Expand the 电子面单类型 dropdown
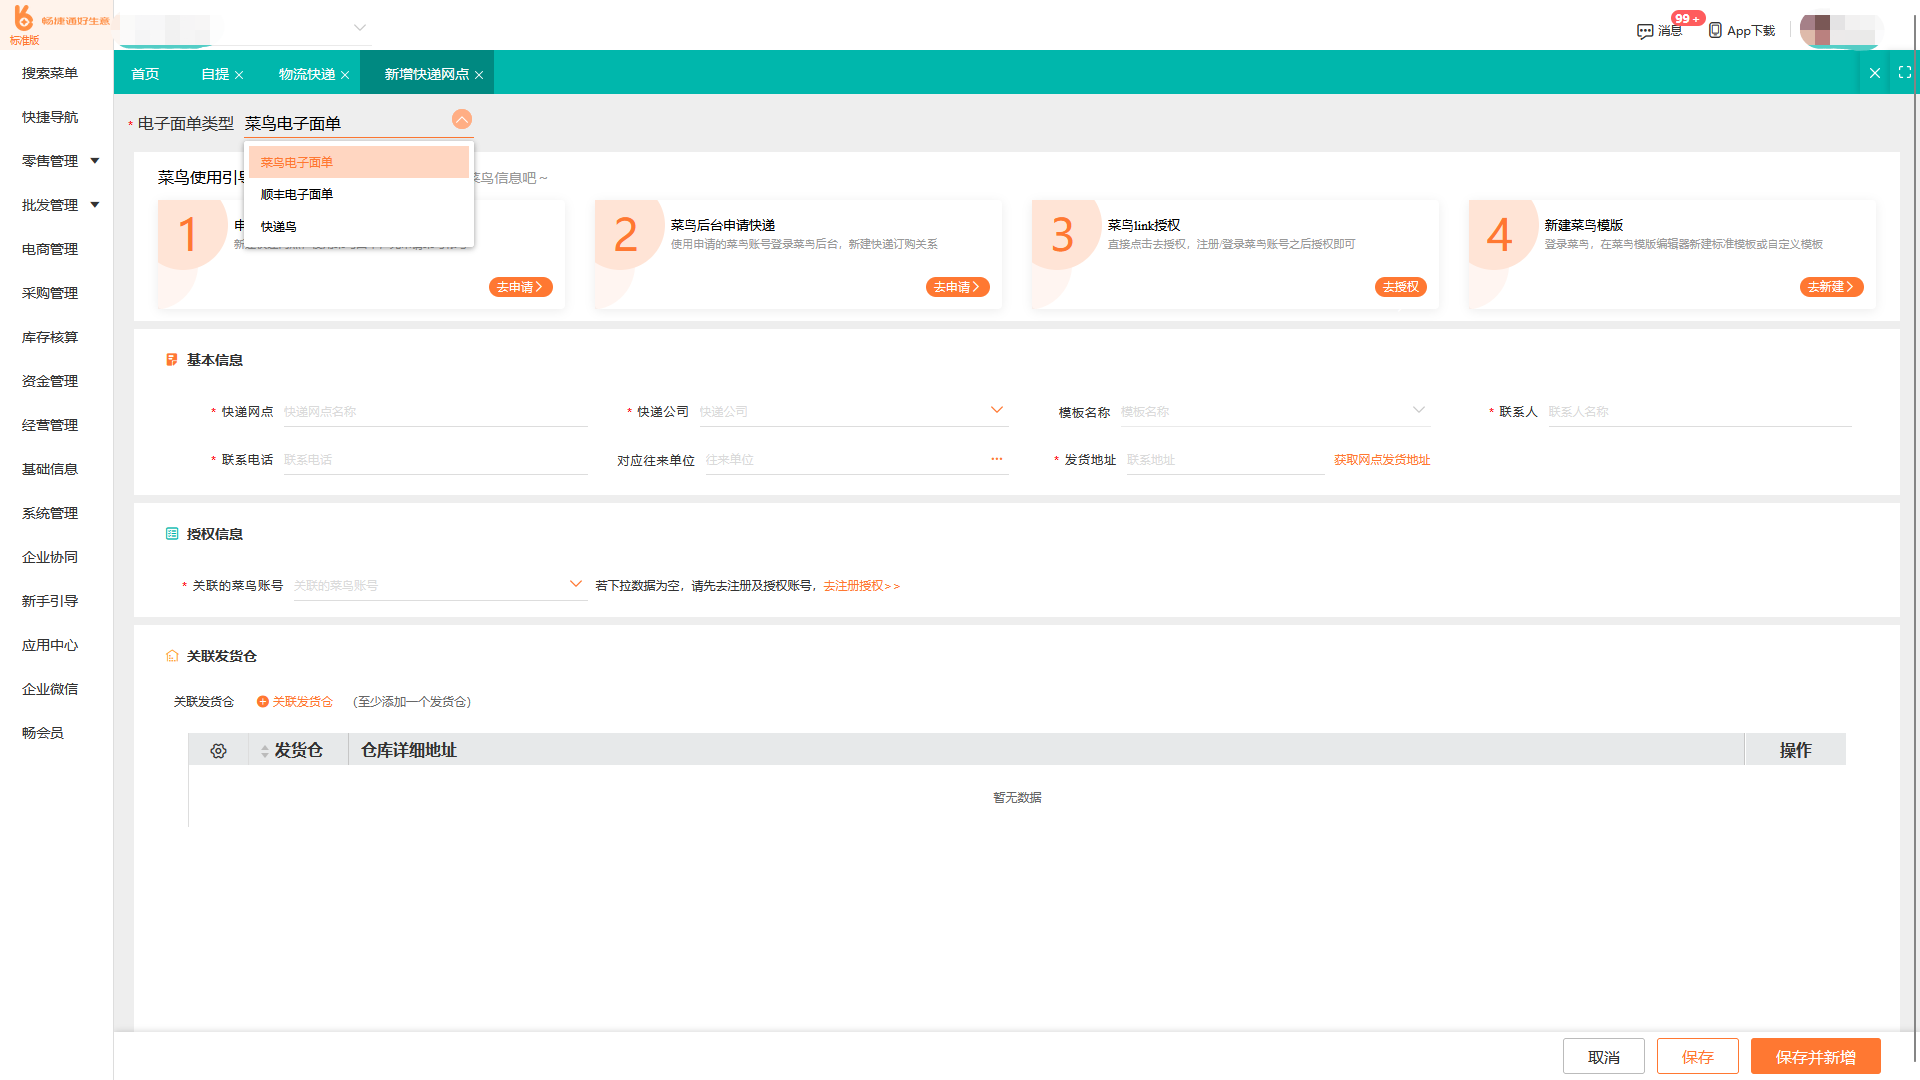This screenshot has width=1920, height=1080. pyautogui.click(x=460, y=120)
